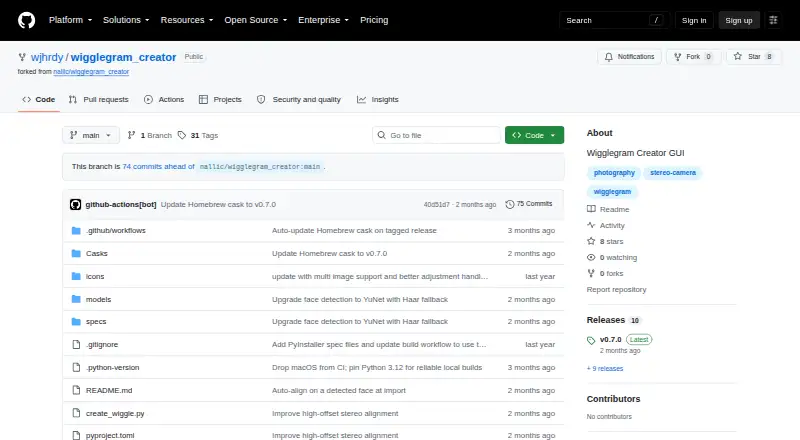The width and height of the screenshot is (800, 440).
Task: Open 'Auto-align on a detected face at import' commit
Action: [x=339, y=390]
